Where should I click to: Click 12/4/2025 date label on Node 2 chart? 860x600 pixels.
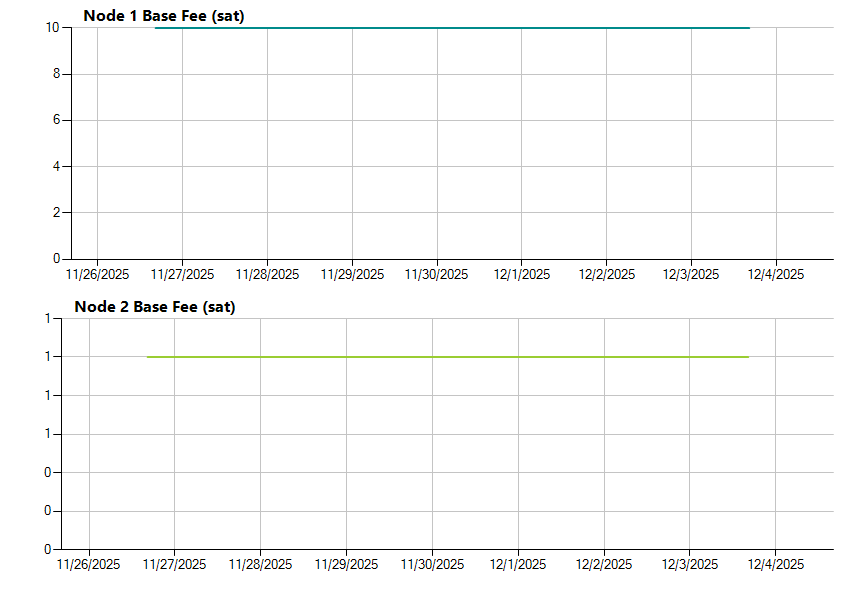776,565
